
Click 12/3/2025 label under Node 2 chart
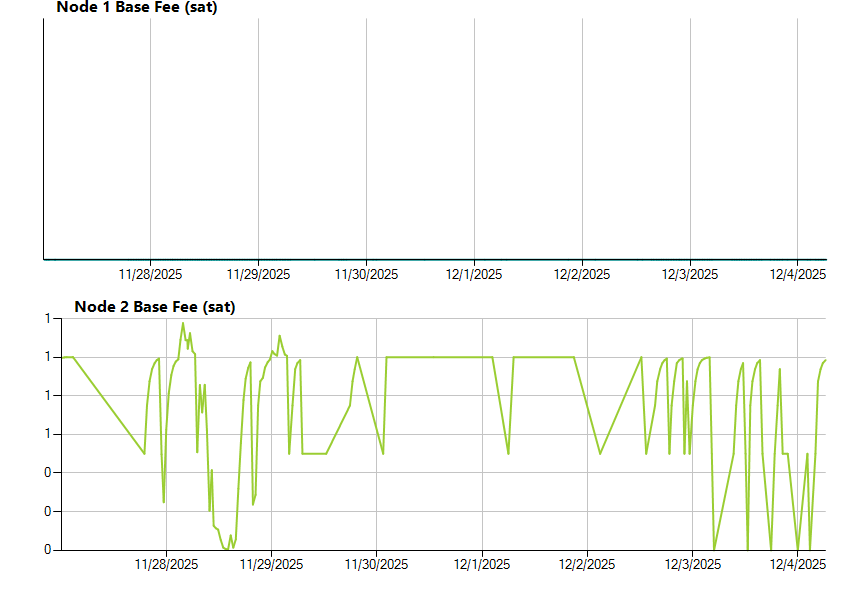click(692, 565)
